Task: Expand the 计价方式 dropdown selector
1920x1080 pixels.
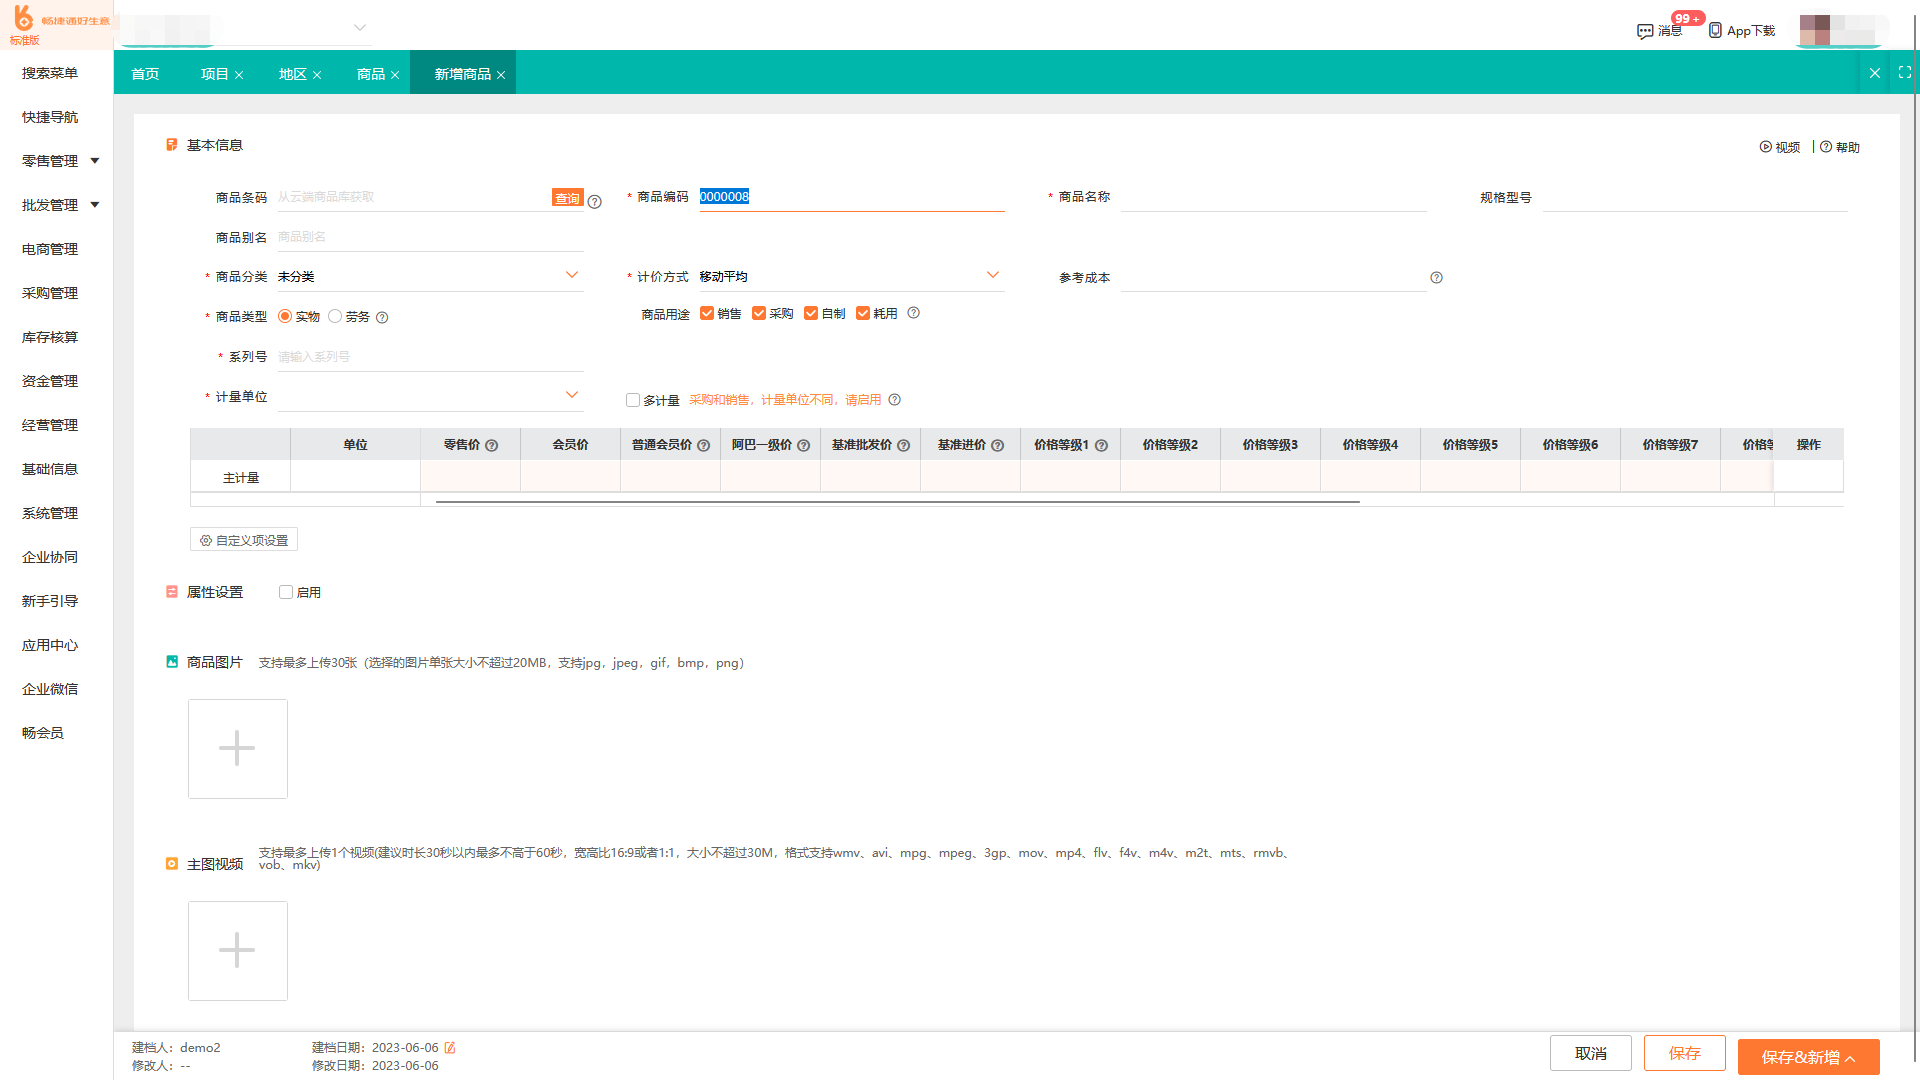Action: (993, 276)
